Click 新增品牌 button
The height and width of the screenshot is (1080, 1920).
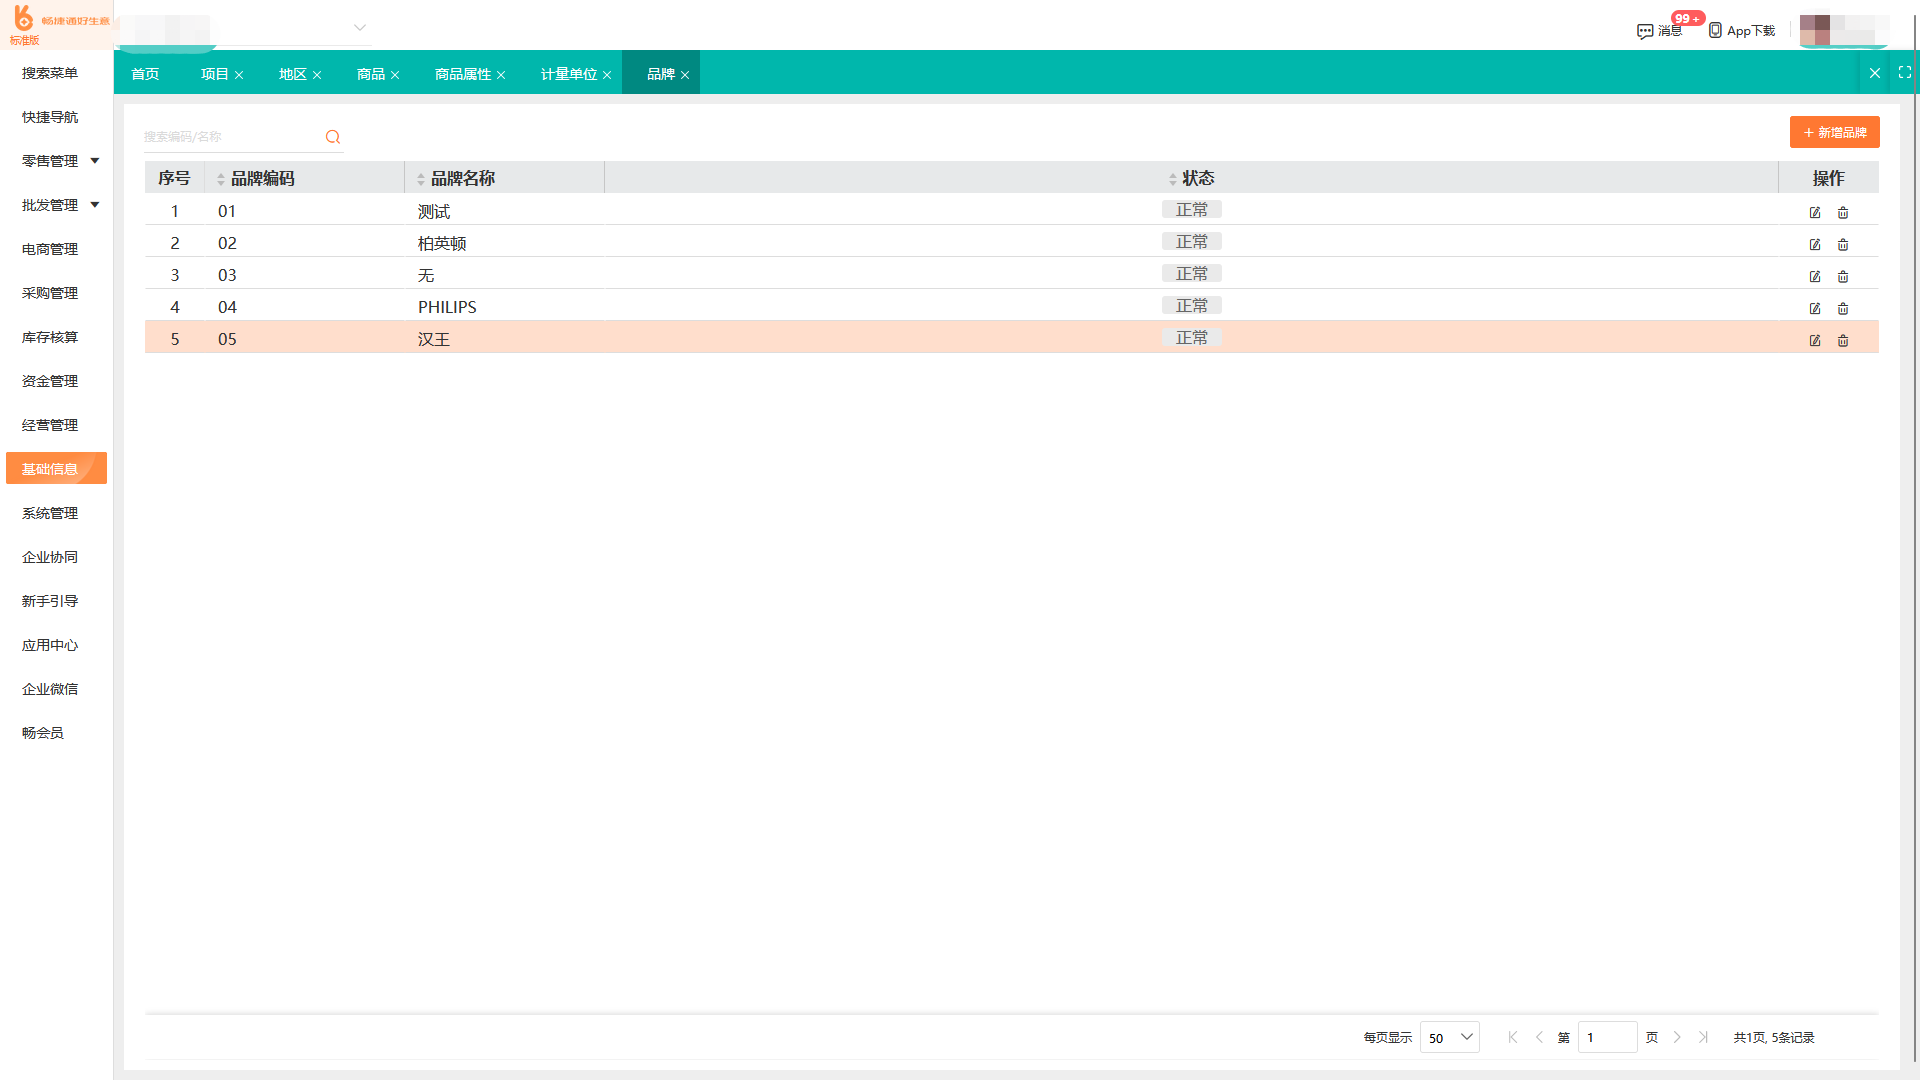(x=1834, y=132)
